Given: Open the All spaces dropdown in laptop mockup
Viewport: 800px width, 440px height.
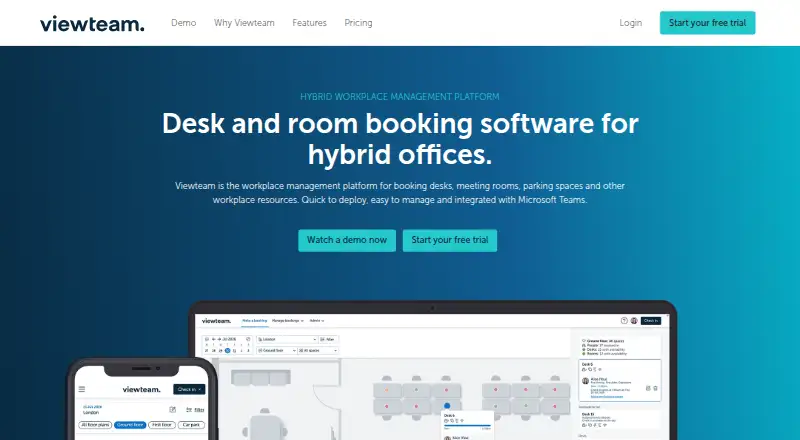Looking at the screenshot, I should click(318, 351).
